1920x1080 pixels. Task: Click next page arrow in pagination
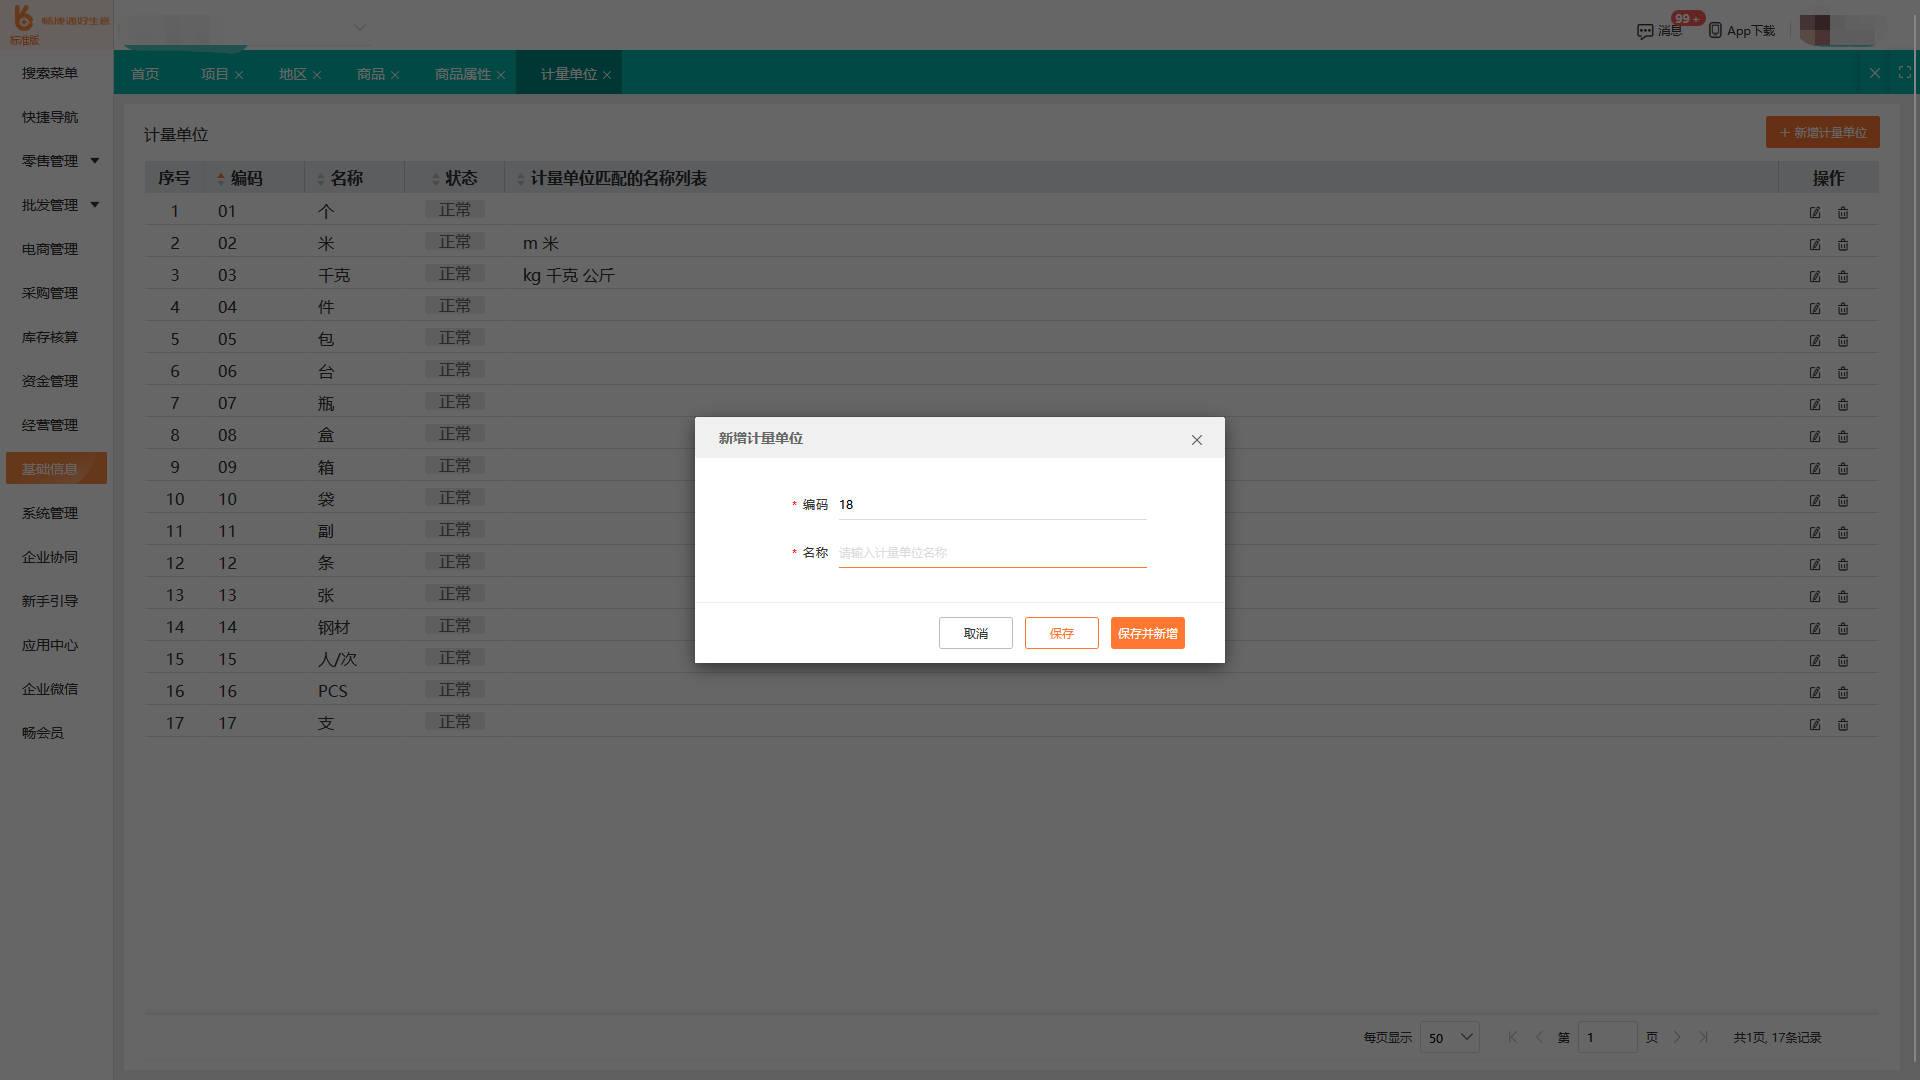click(x=1677, y=1038)
